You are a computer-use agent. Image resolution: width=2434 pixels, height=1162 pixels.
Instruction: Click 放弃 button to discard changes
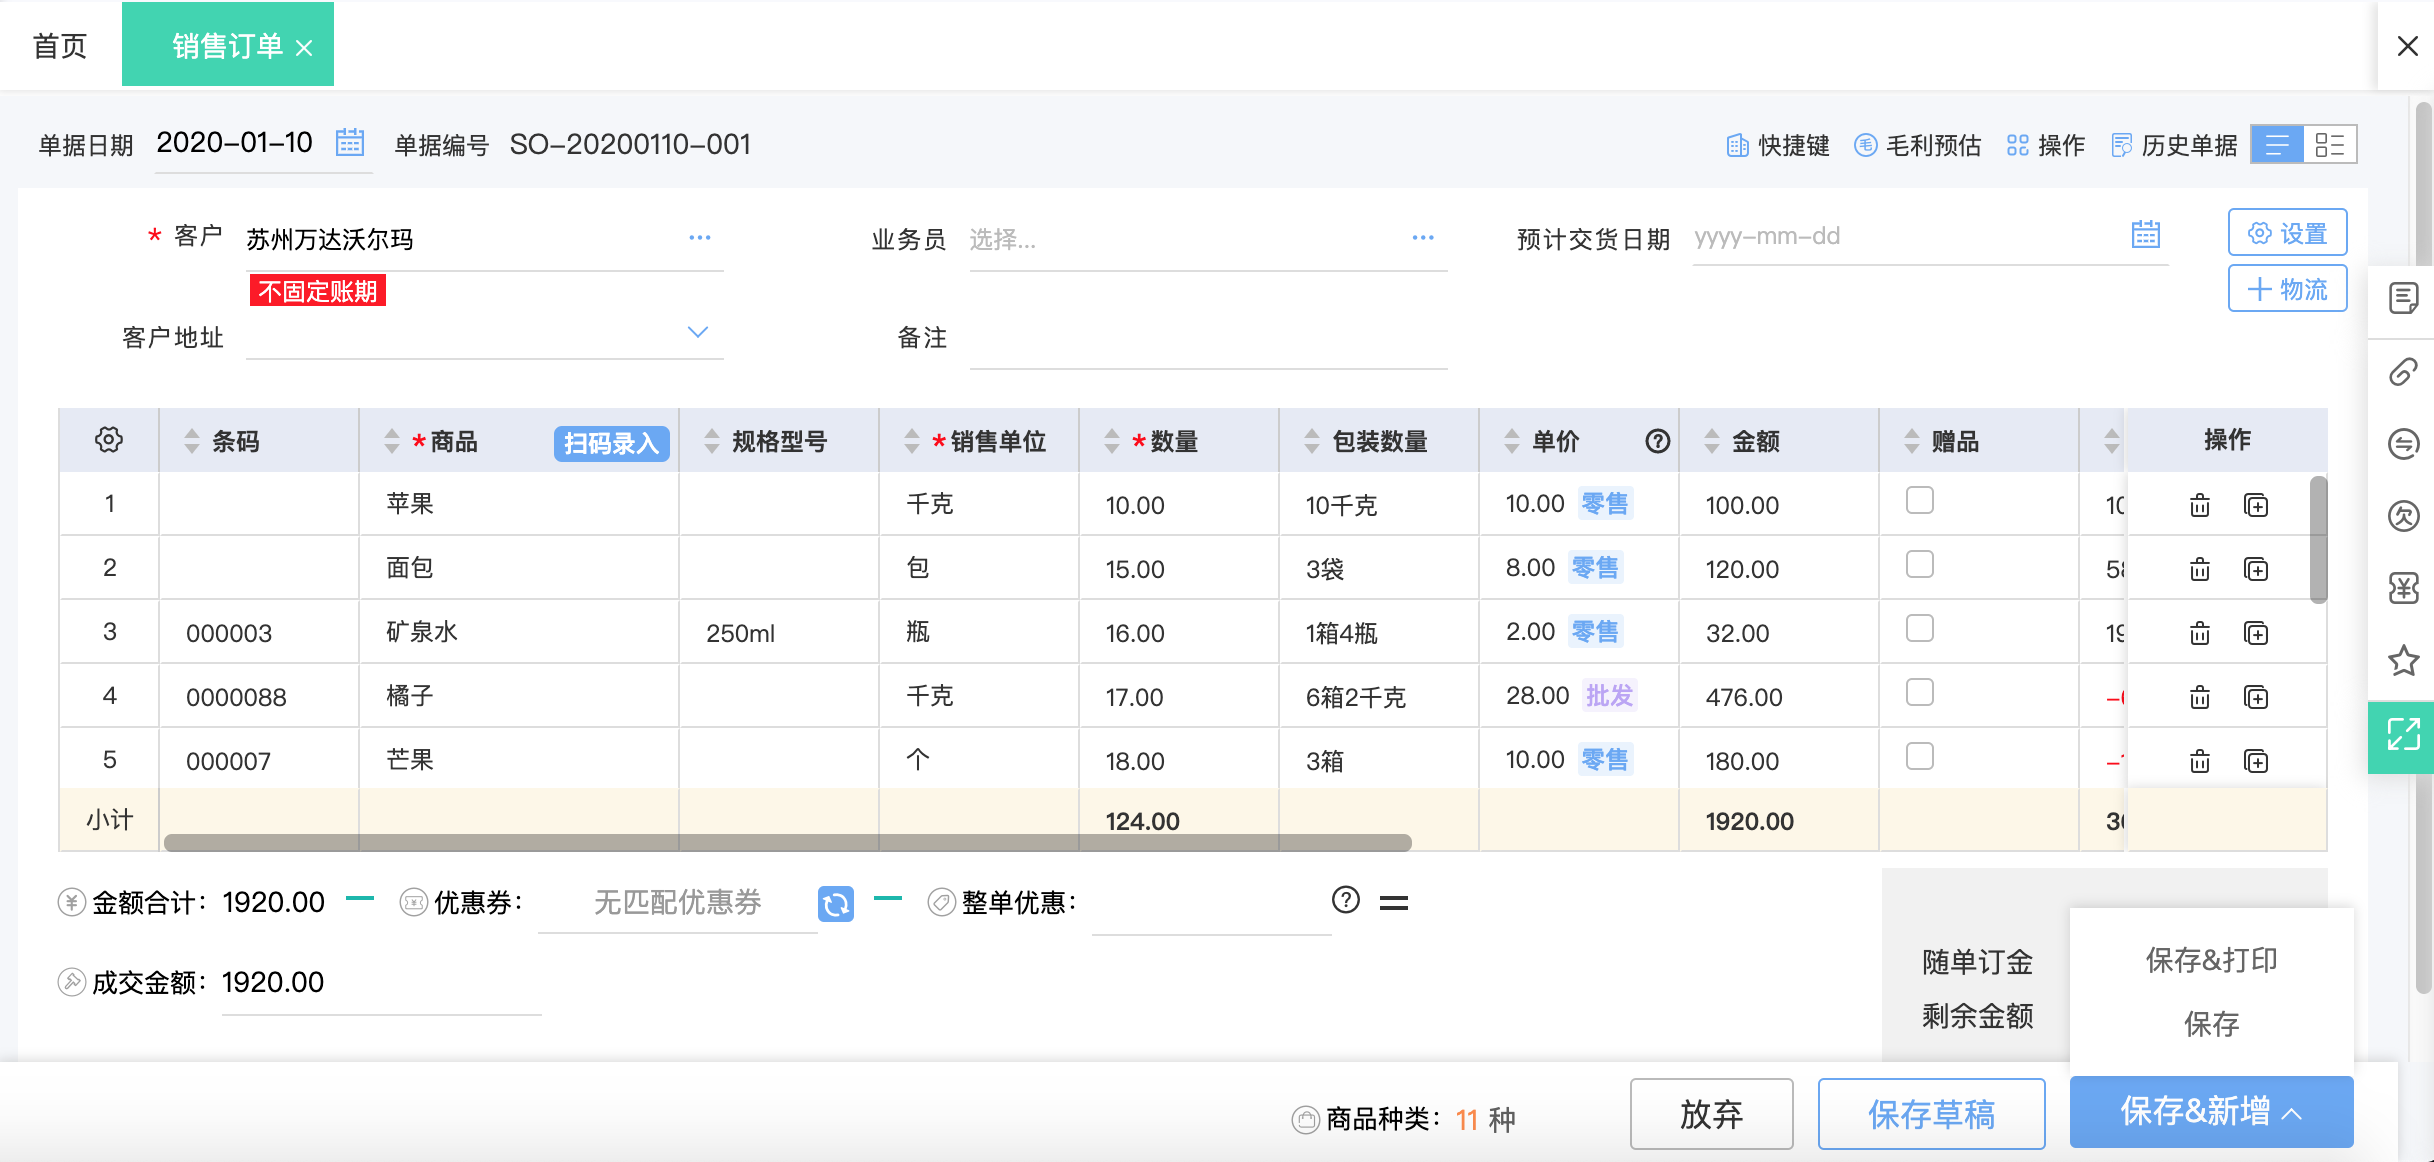(x=1706, y=1114)
